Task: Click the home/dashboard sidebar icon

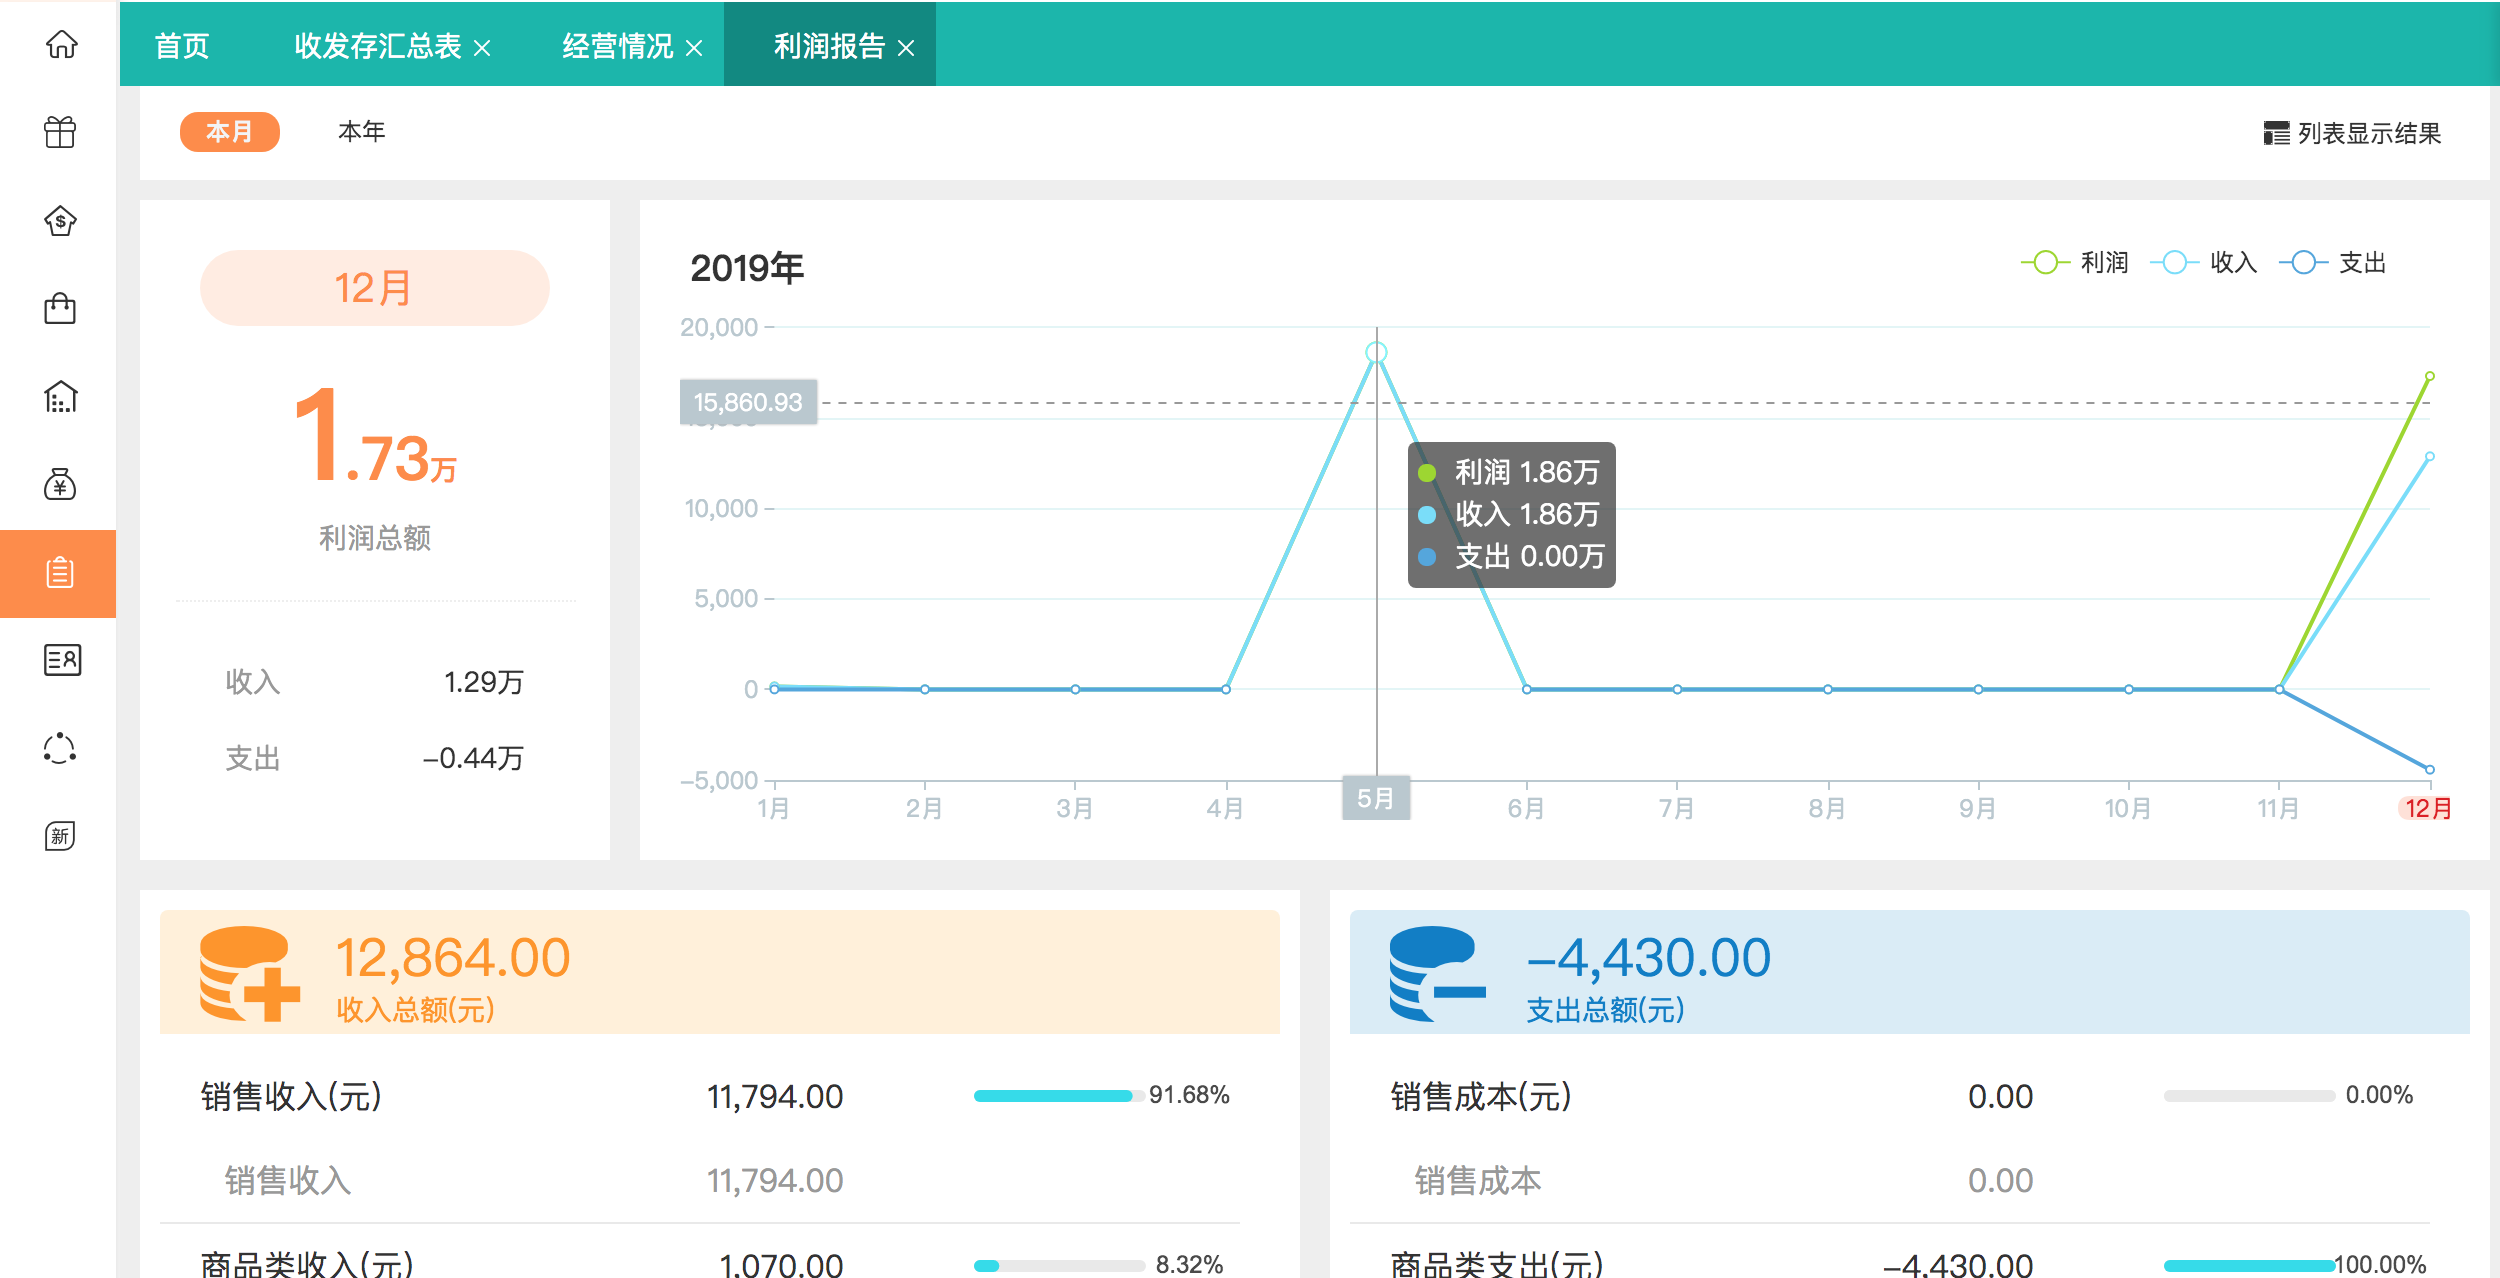Action: [64, 44]
